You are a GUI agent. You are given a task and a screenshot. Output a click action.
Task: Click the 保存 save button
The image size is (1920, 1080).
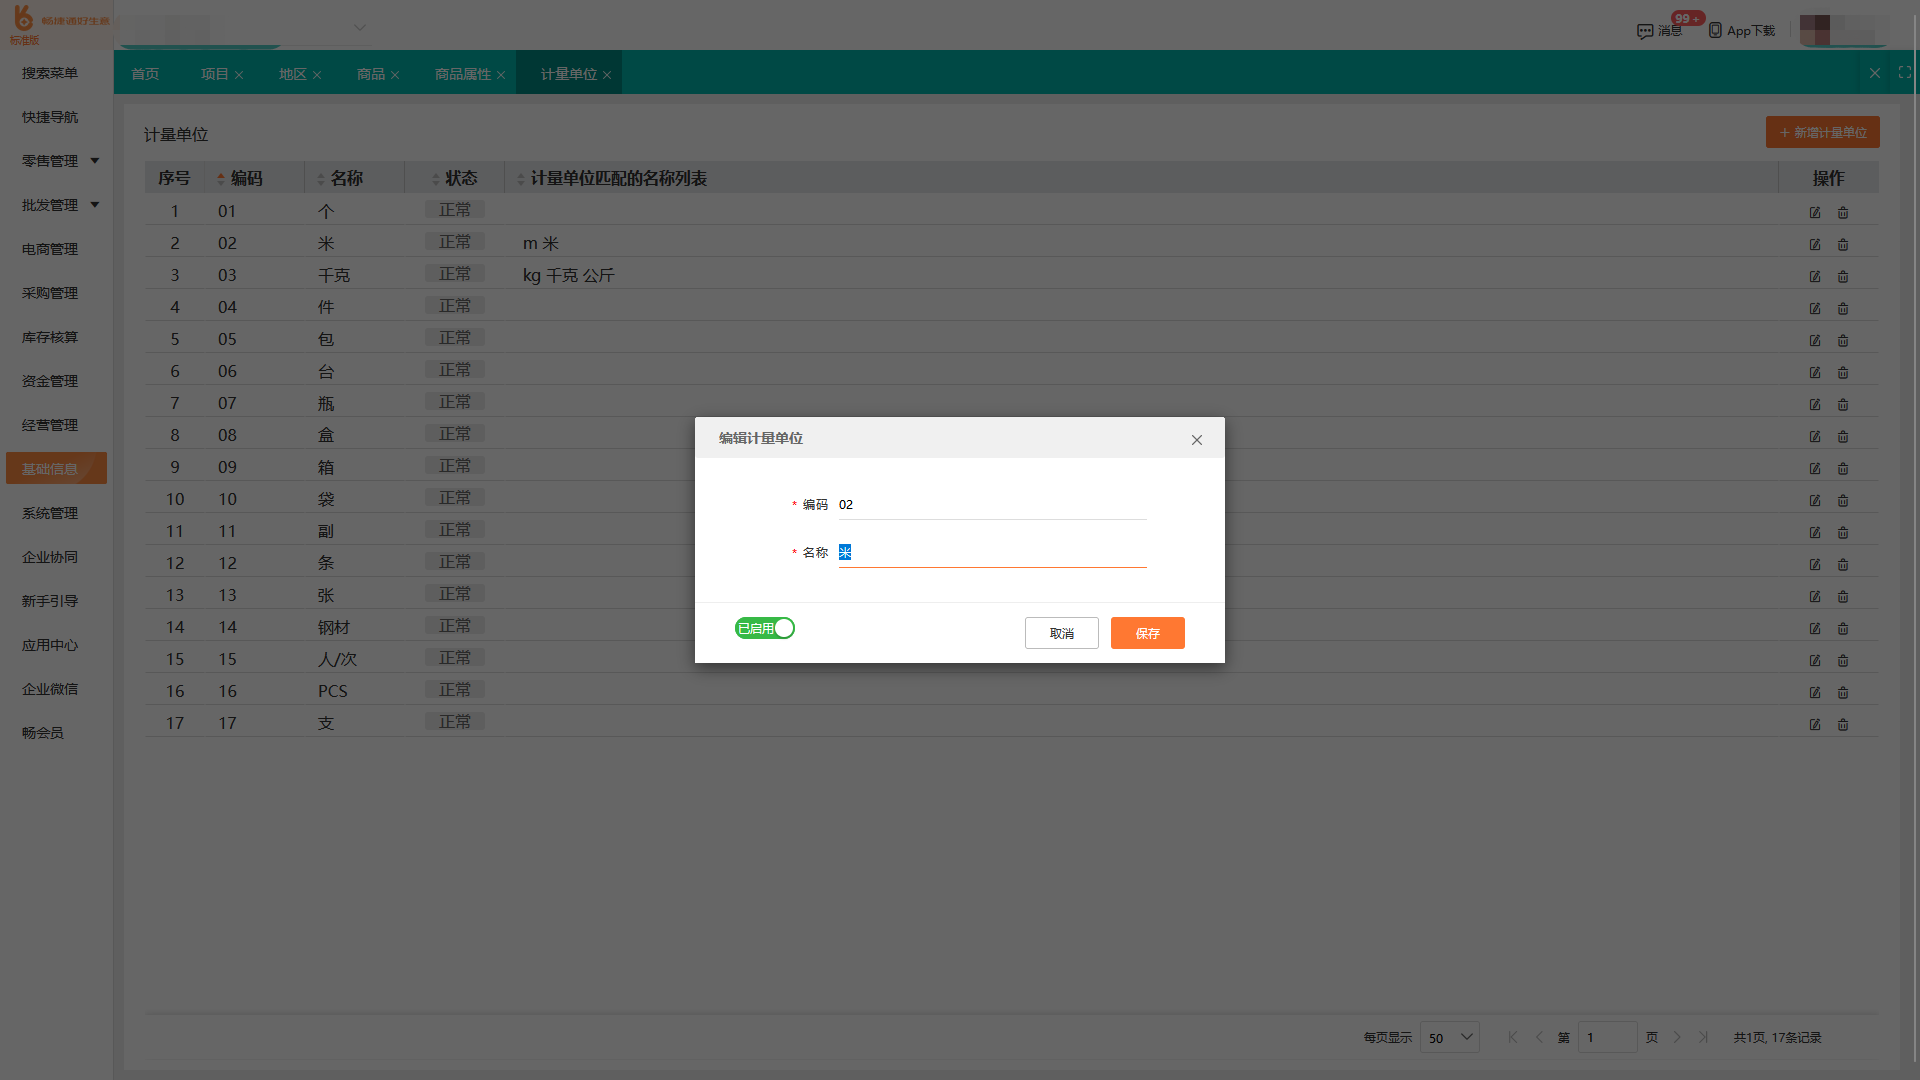1147,633
